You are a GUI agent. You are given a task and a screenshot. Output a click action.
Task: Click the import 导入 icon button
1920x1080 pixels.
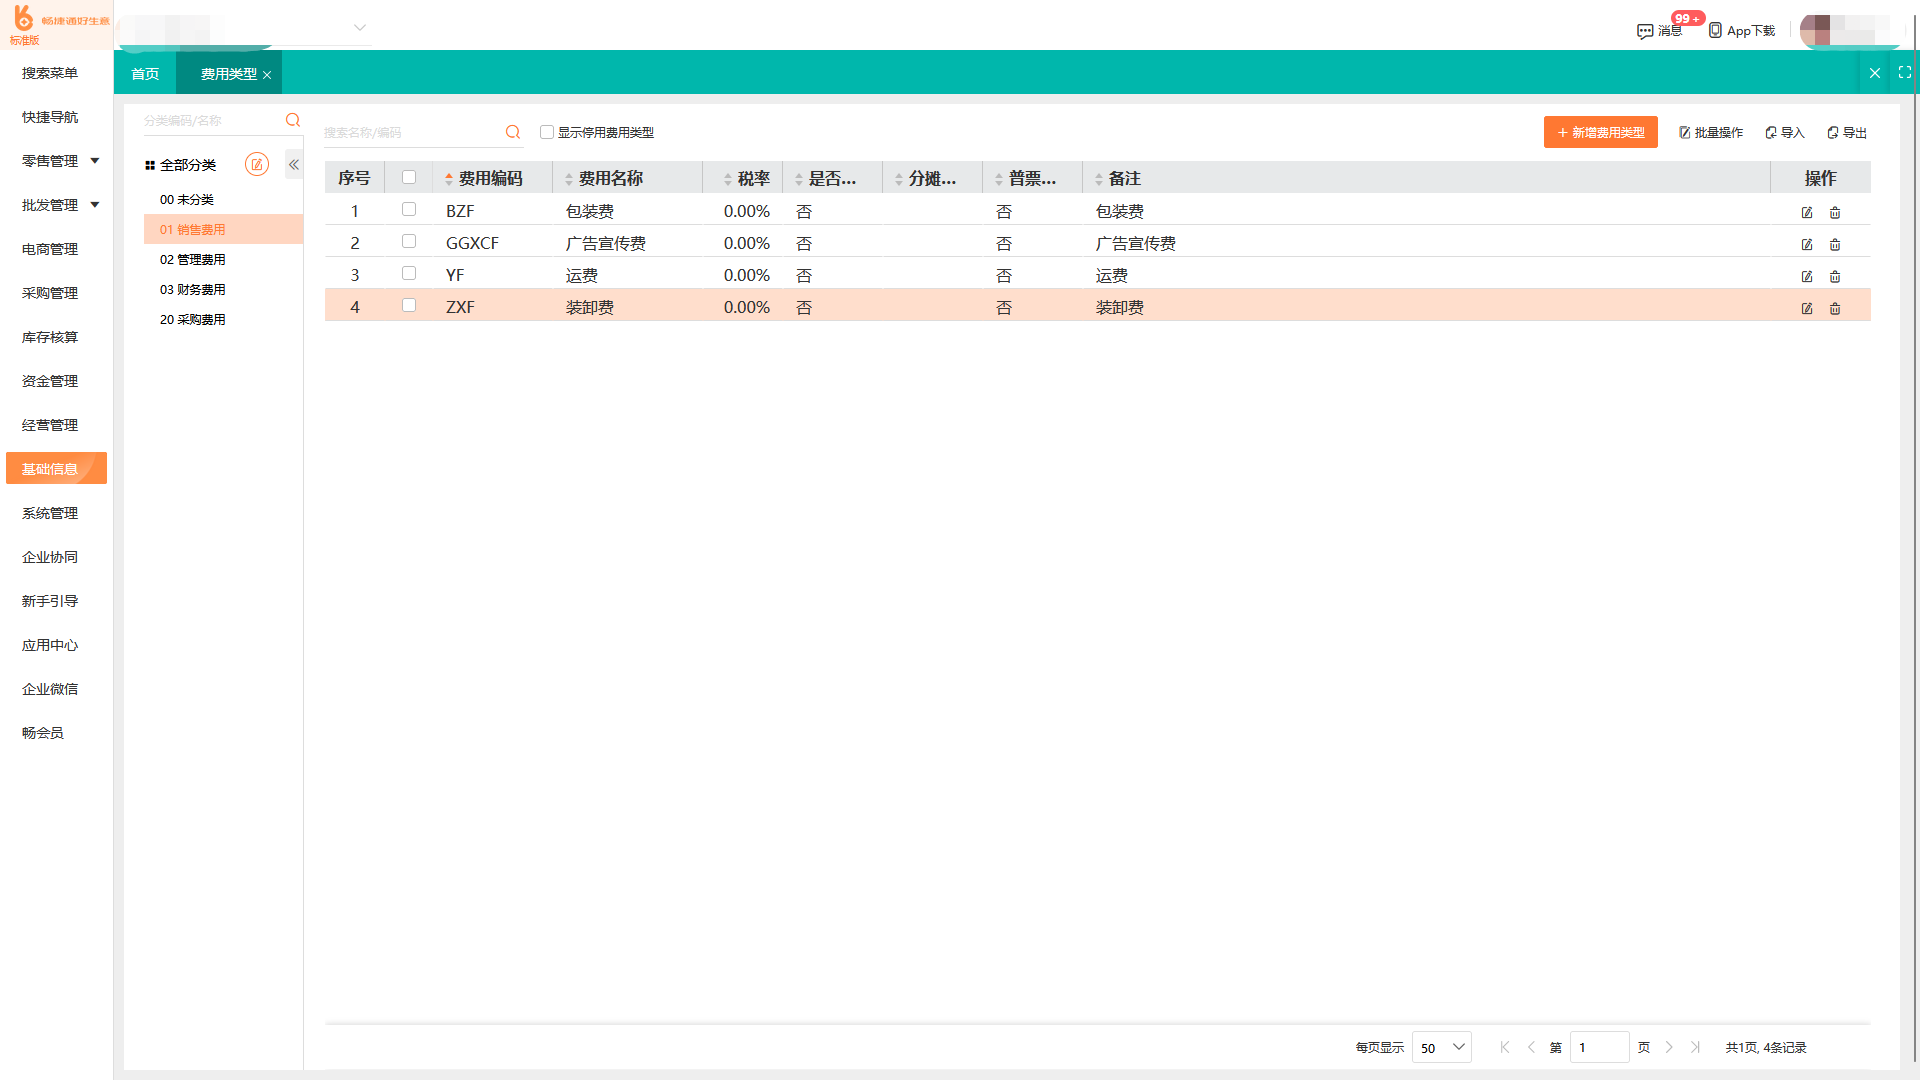click(x=1785, y=131)
